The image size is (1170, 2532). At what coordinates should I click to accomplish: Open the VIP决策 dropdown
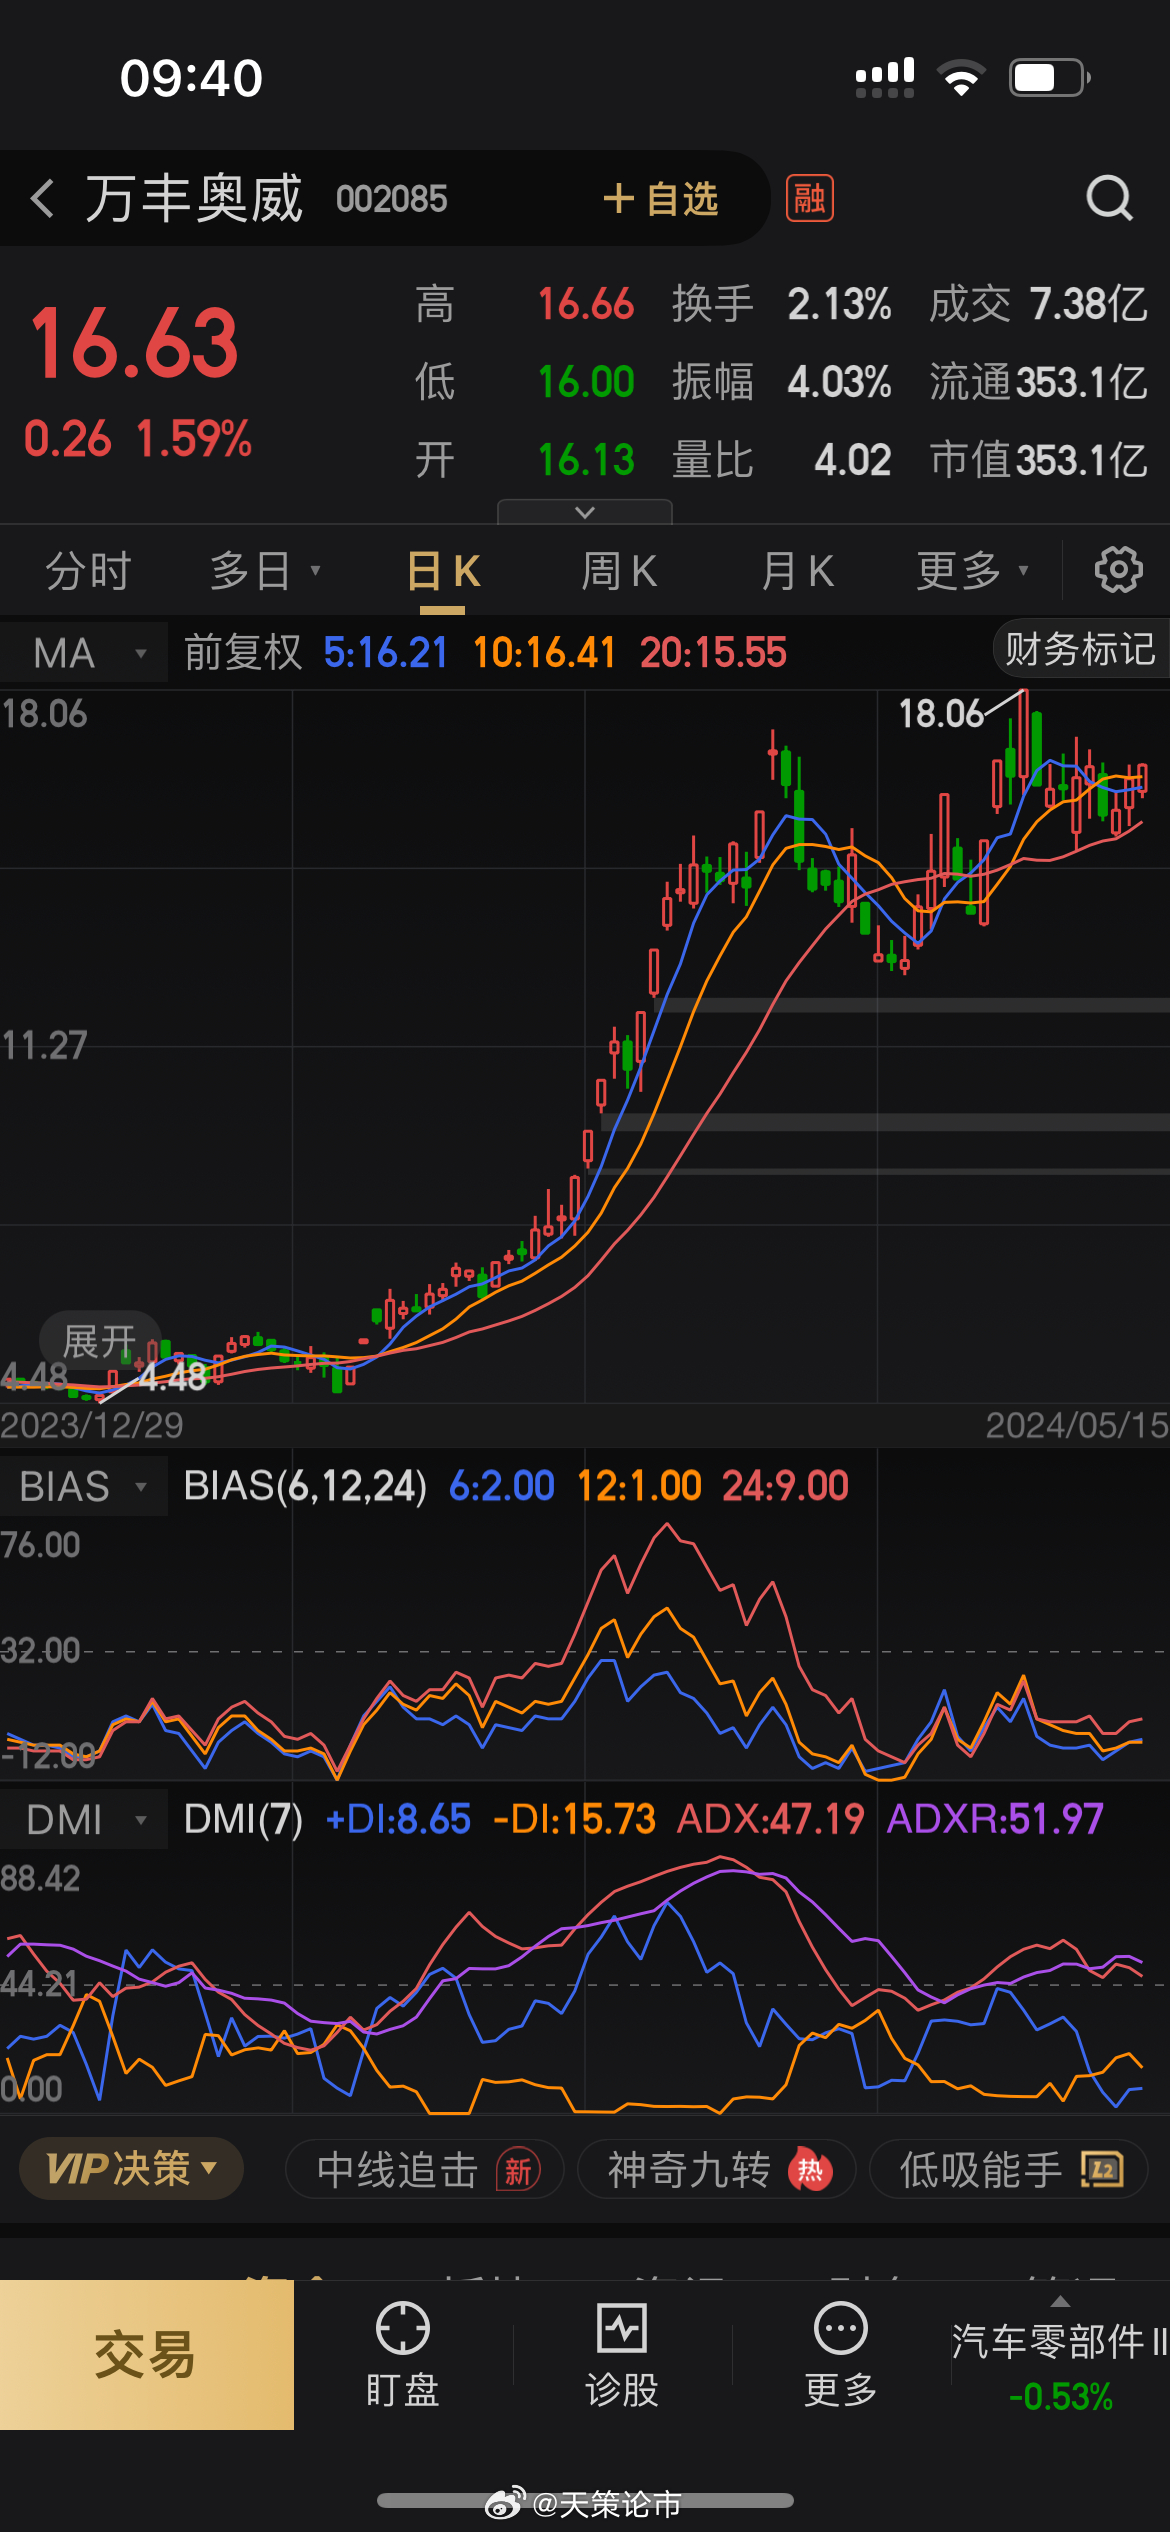coord(131,2169)
